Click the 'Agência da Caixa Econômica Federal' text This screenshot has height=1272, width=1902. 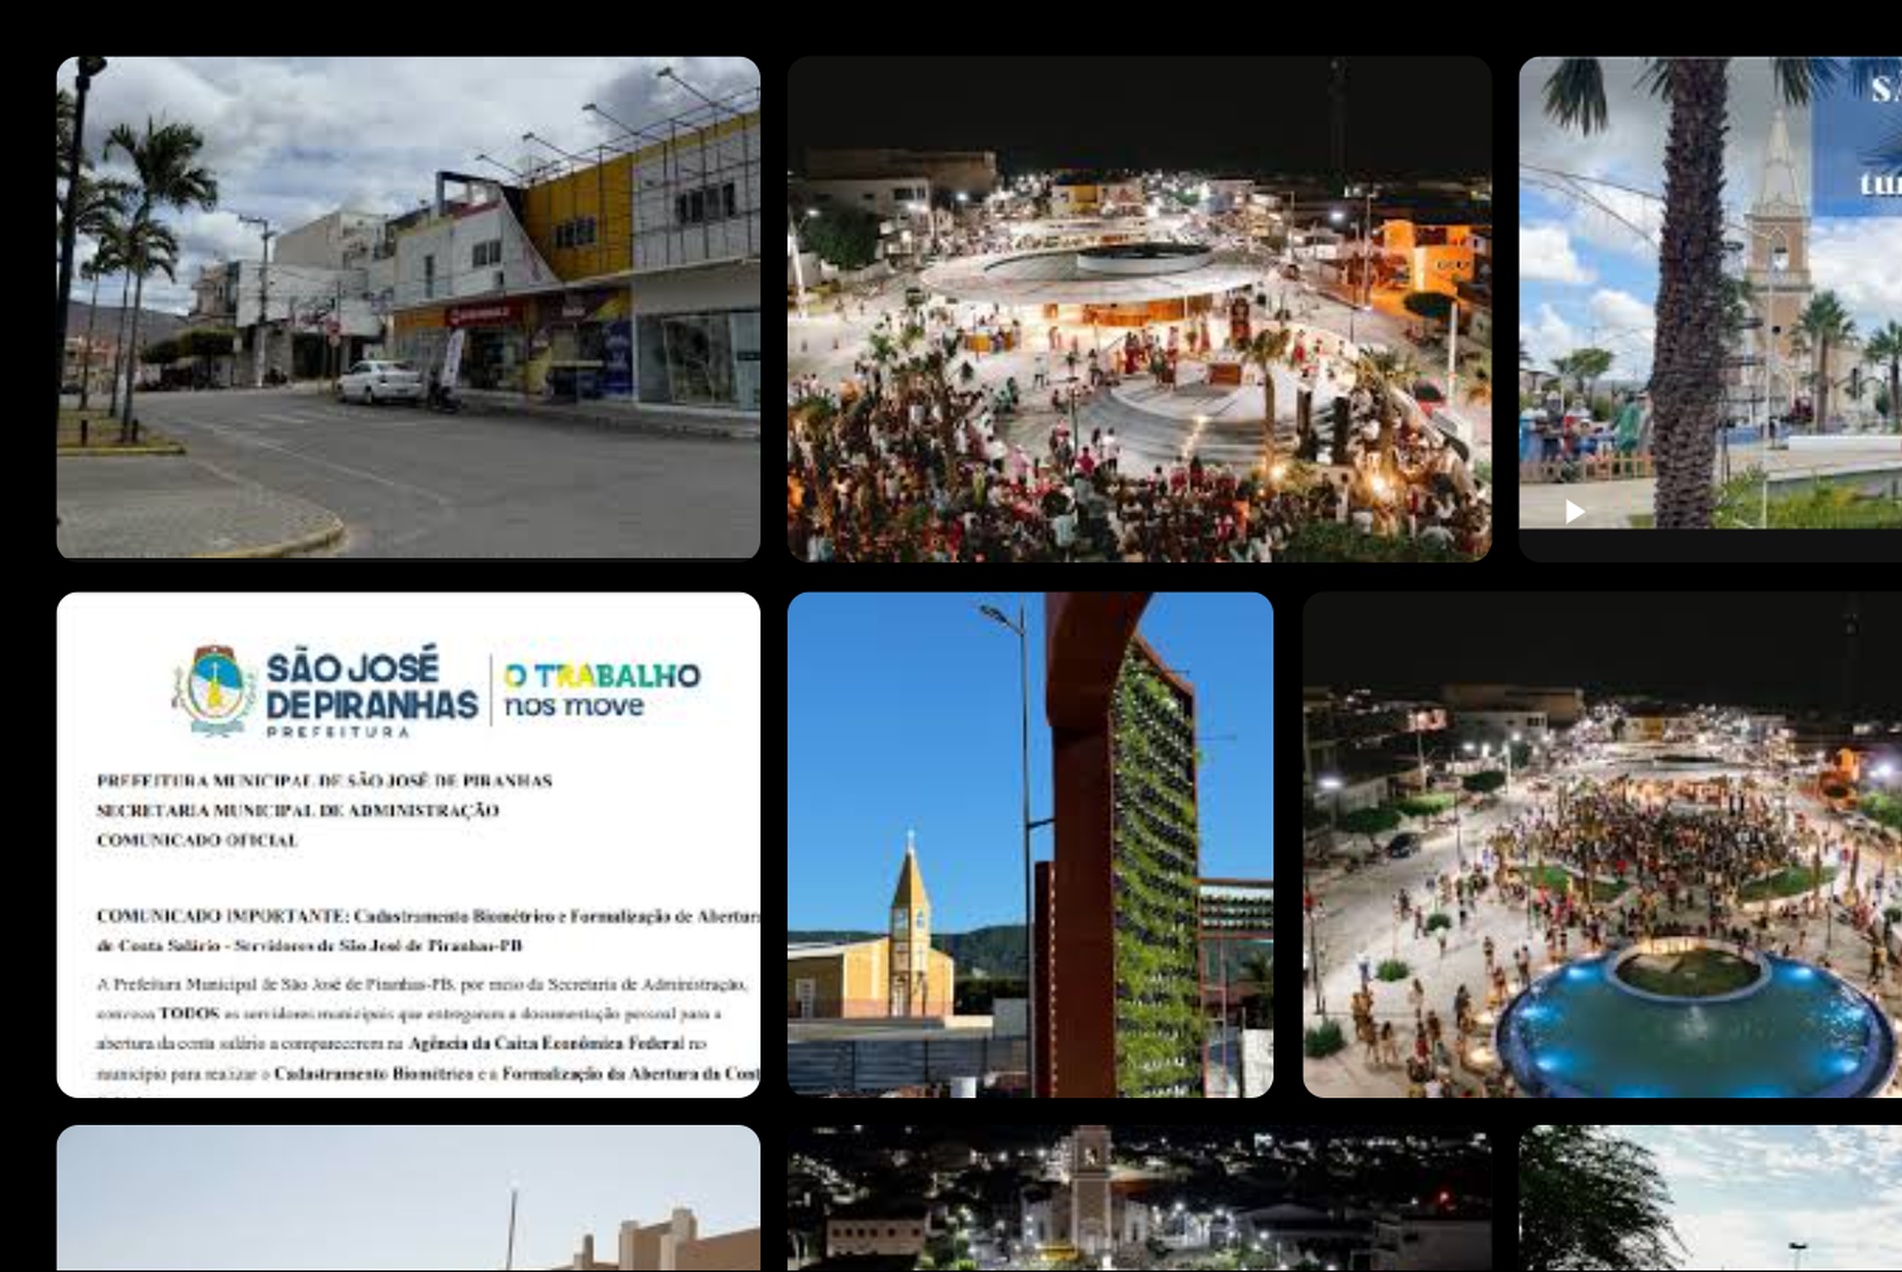tap(546, 1043)
